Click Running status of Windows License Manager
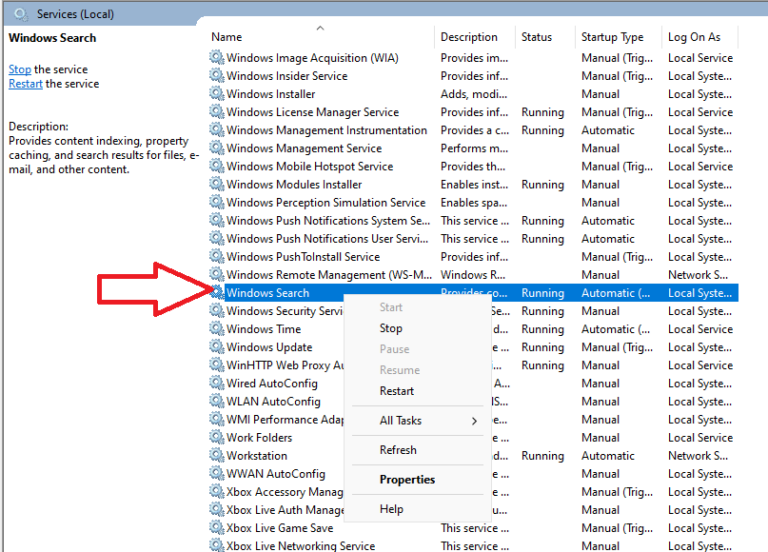 point(543,112)
